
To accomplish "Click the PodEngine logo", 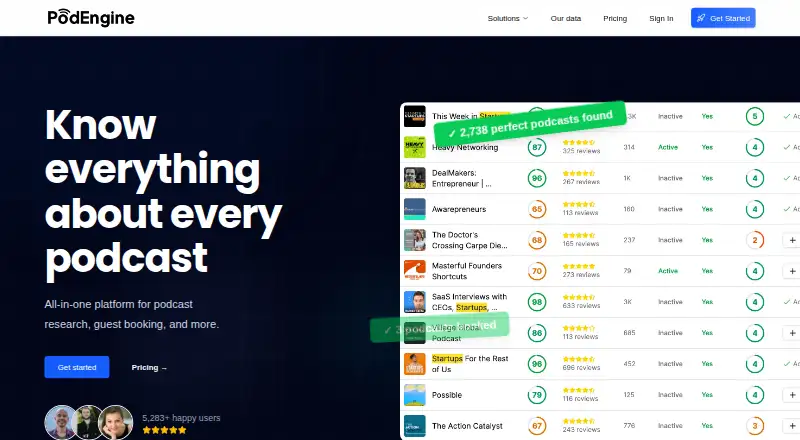I will (x=91, y=18).
